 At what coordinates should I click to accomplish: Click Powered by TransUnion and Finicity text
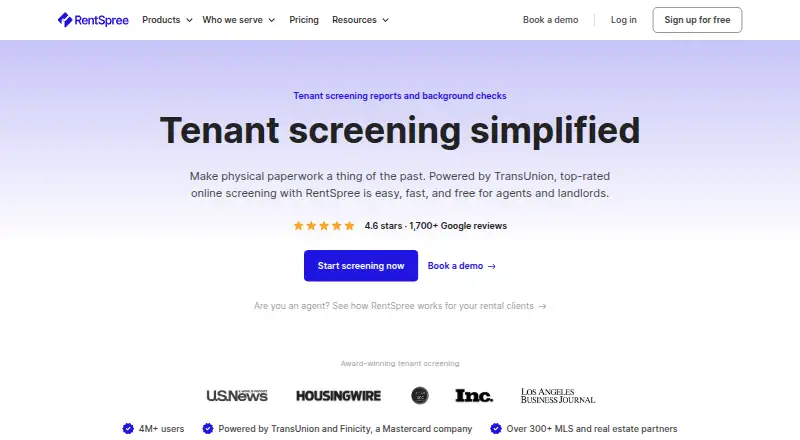coord(345,429)
